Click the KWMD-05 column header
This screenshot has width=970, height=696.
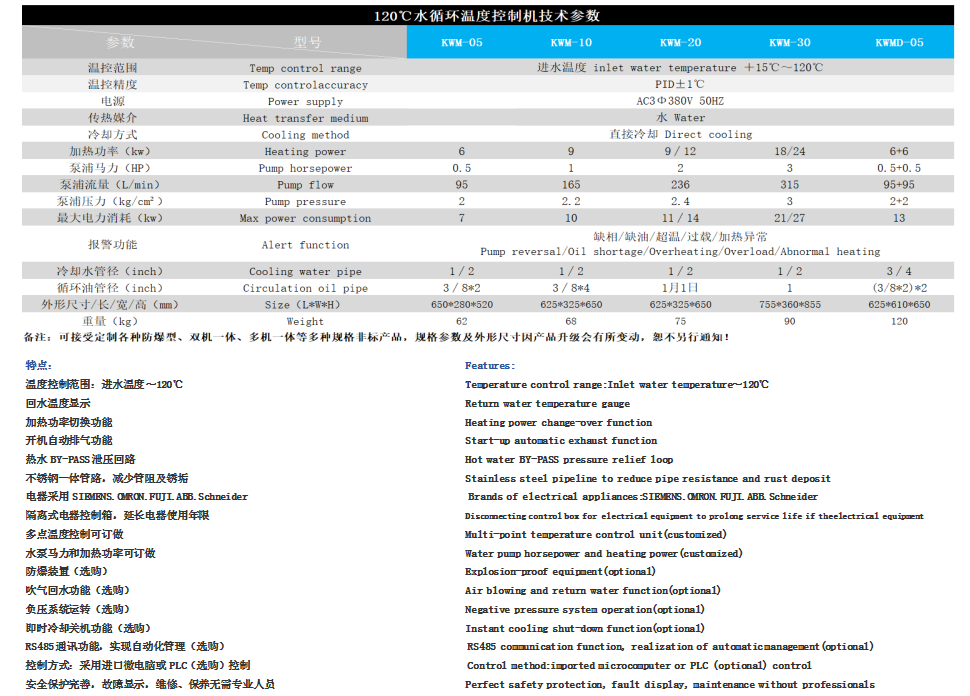tap(899, 43)
